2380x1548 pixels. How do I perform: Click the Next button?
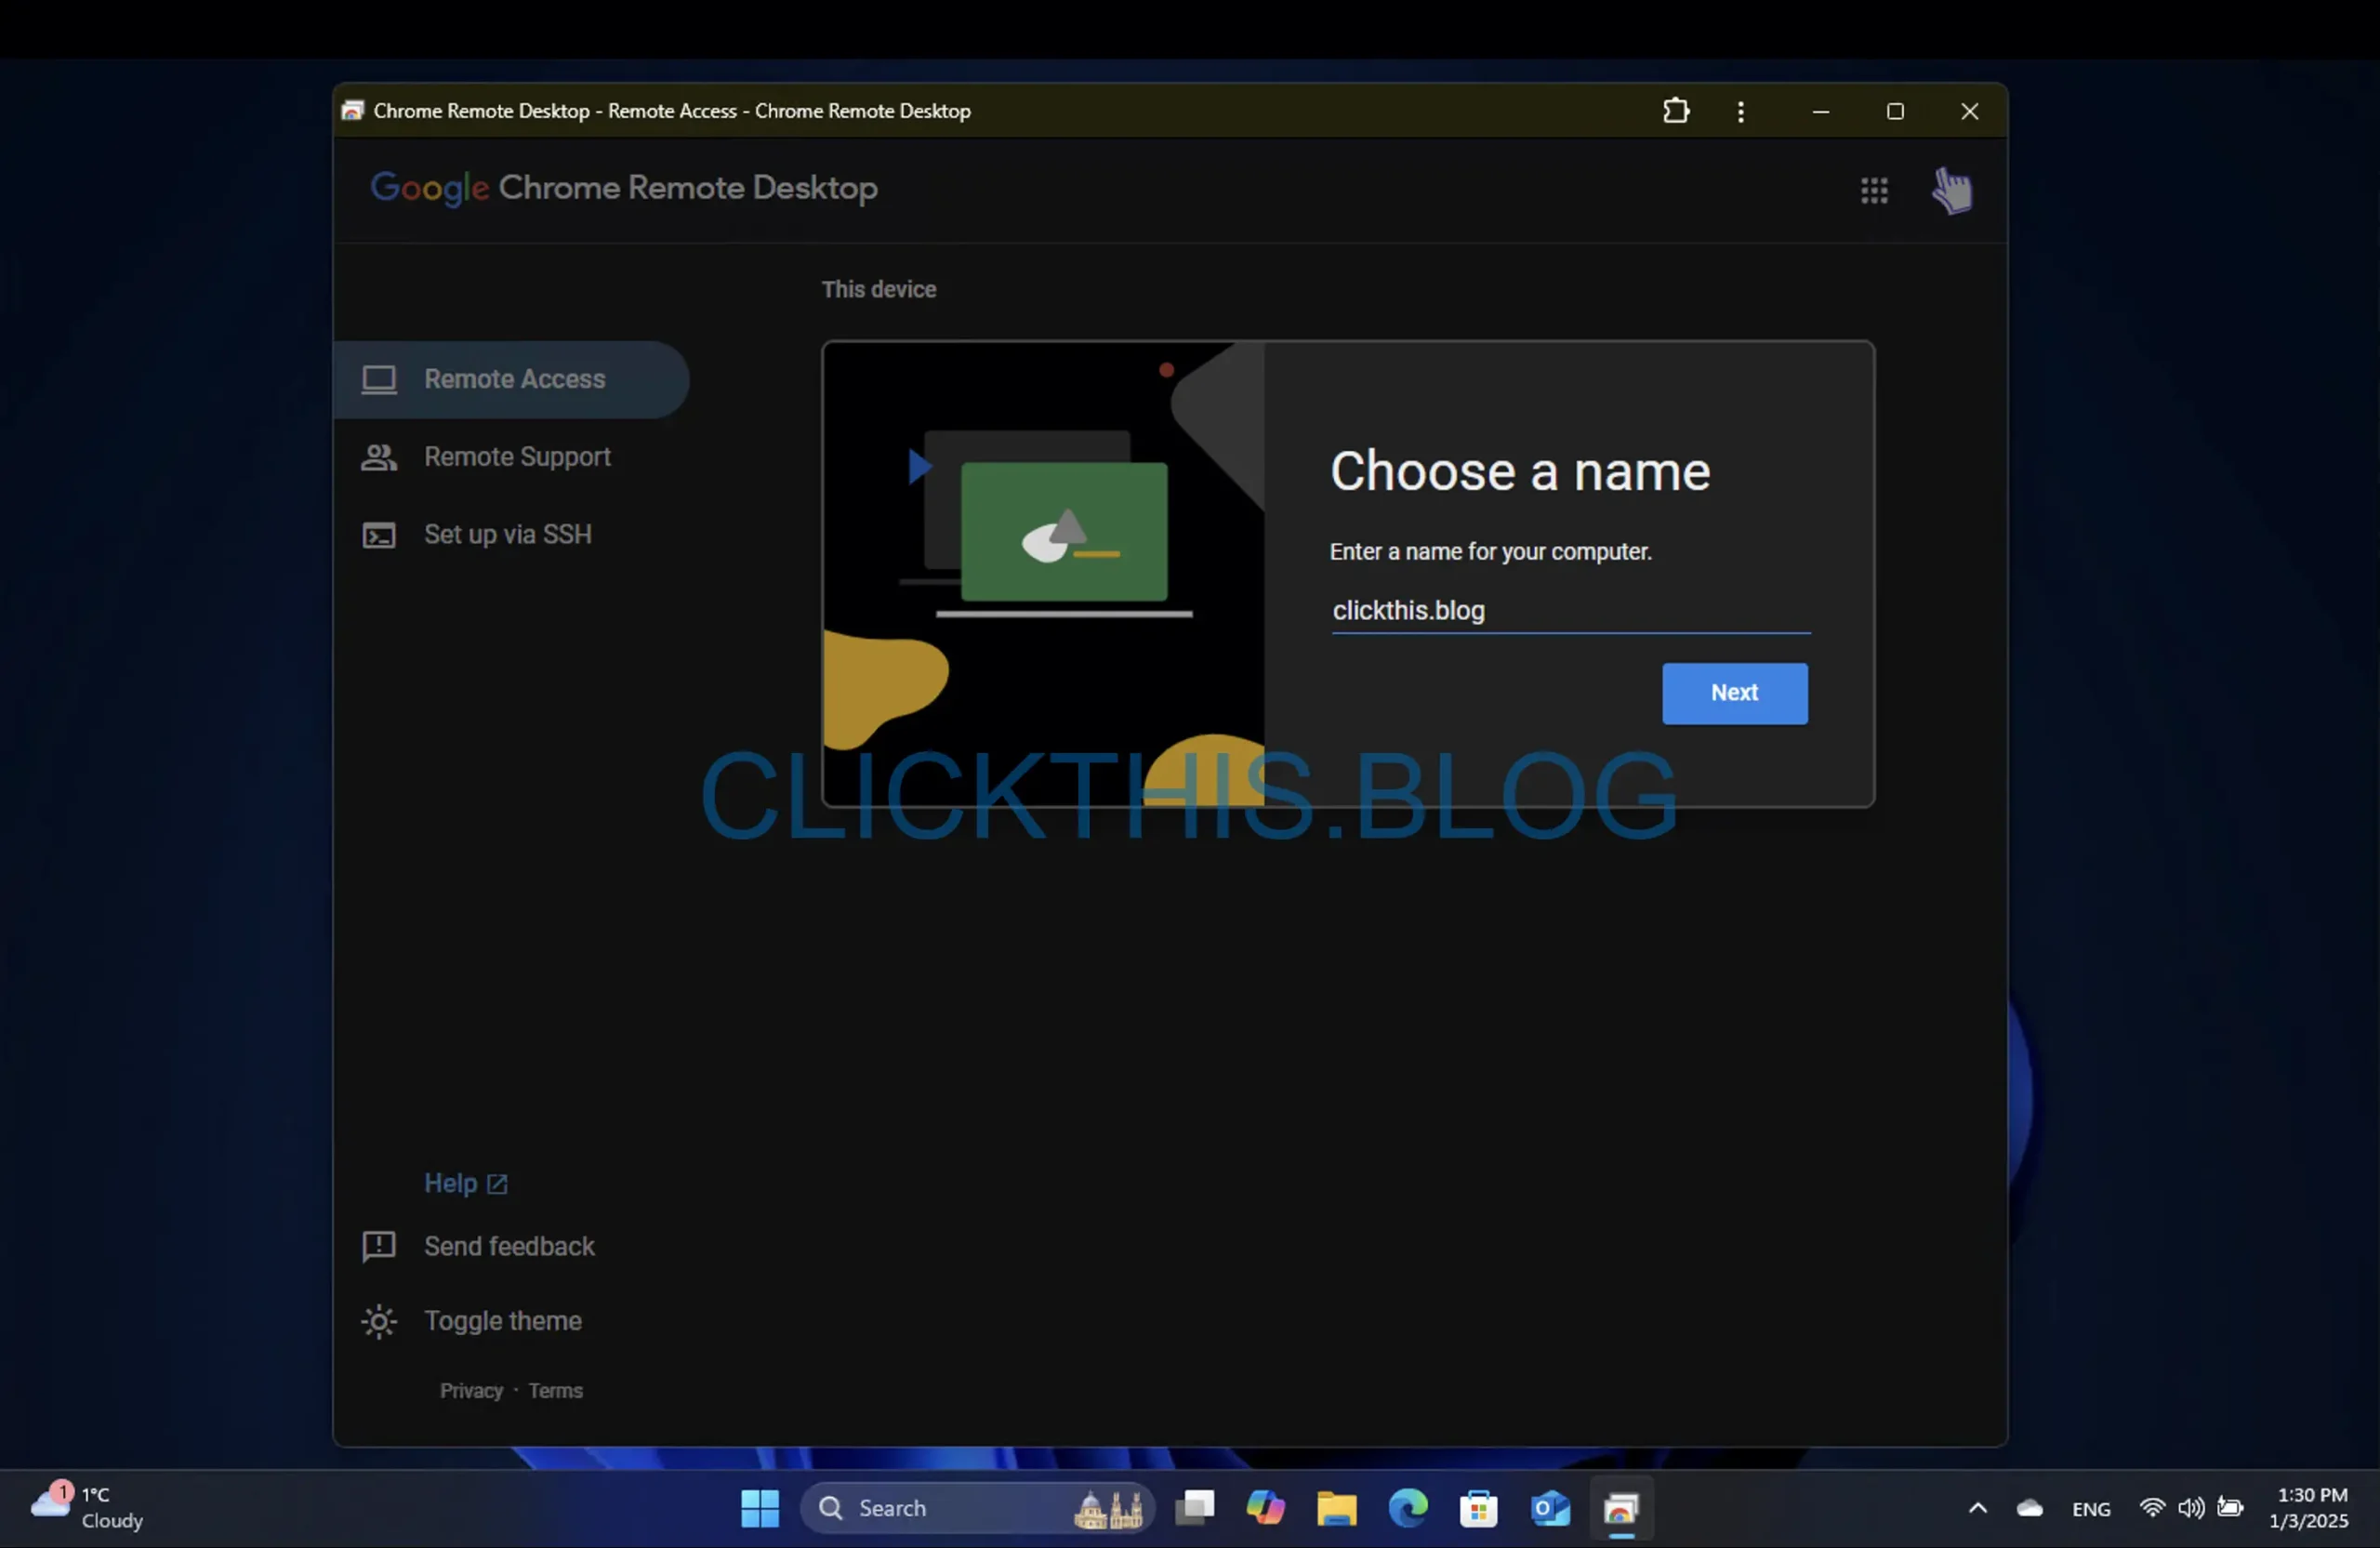click(1734, 693)
